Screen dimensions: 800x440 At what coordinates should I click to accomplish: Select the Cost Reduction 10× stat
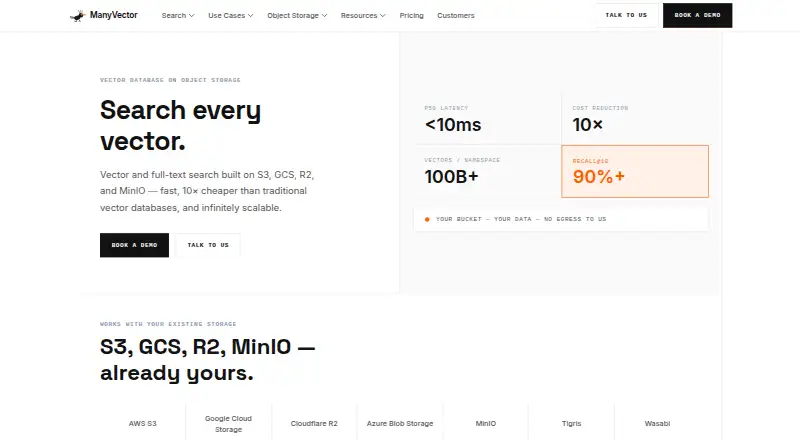click(635, 119)
